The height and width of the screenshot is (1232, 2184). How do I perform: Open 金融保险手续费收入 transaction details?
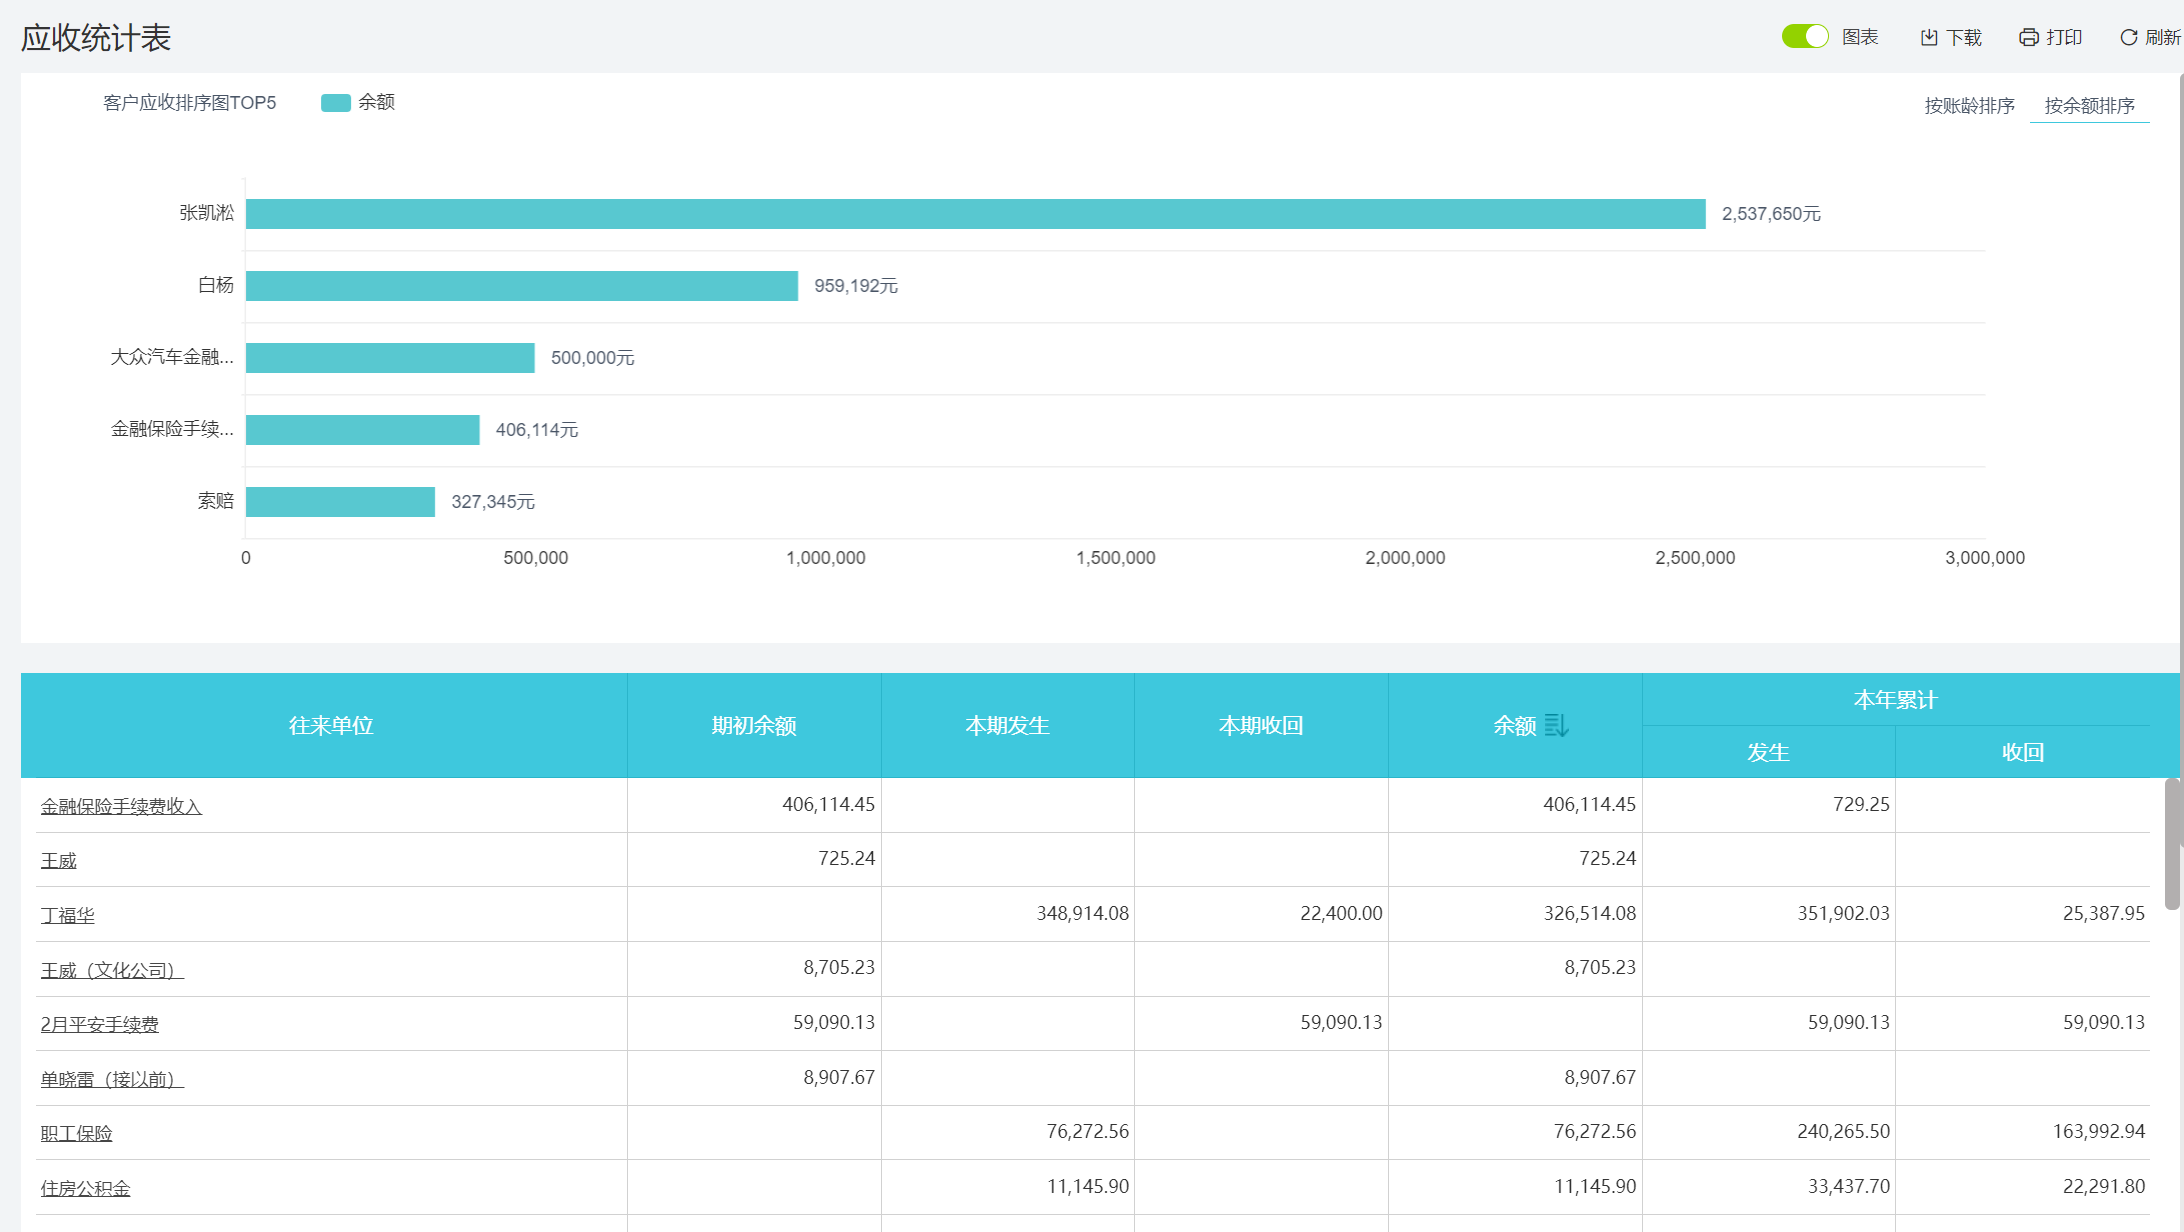[120, 804]
